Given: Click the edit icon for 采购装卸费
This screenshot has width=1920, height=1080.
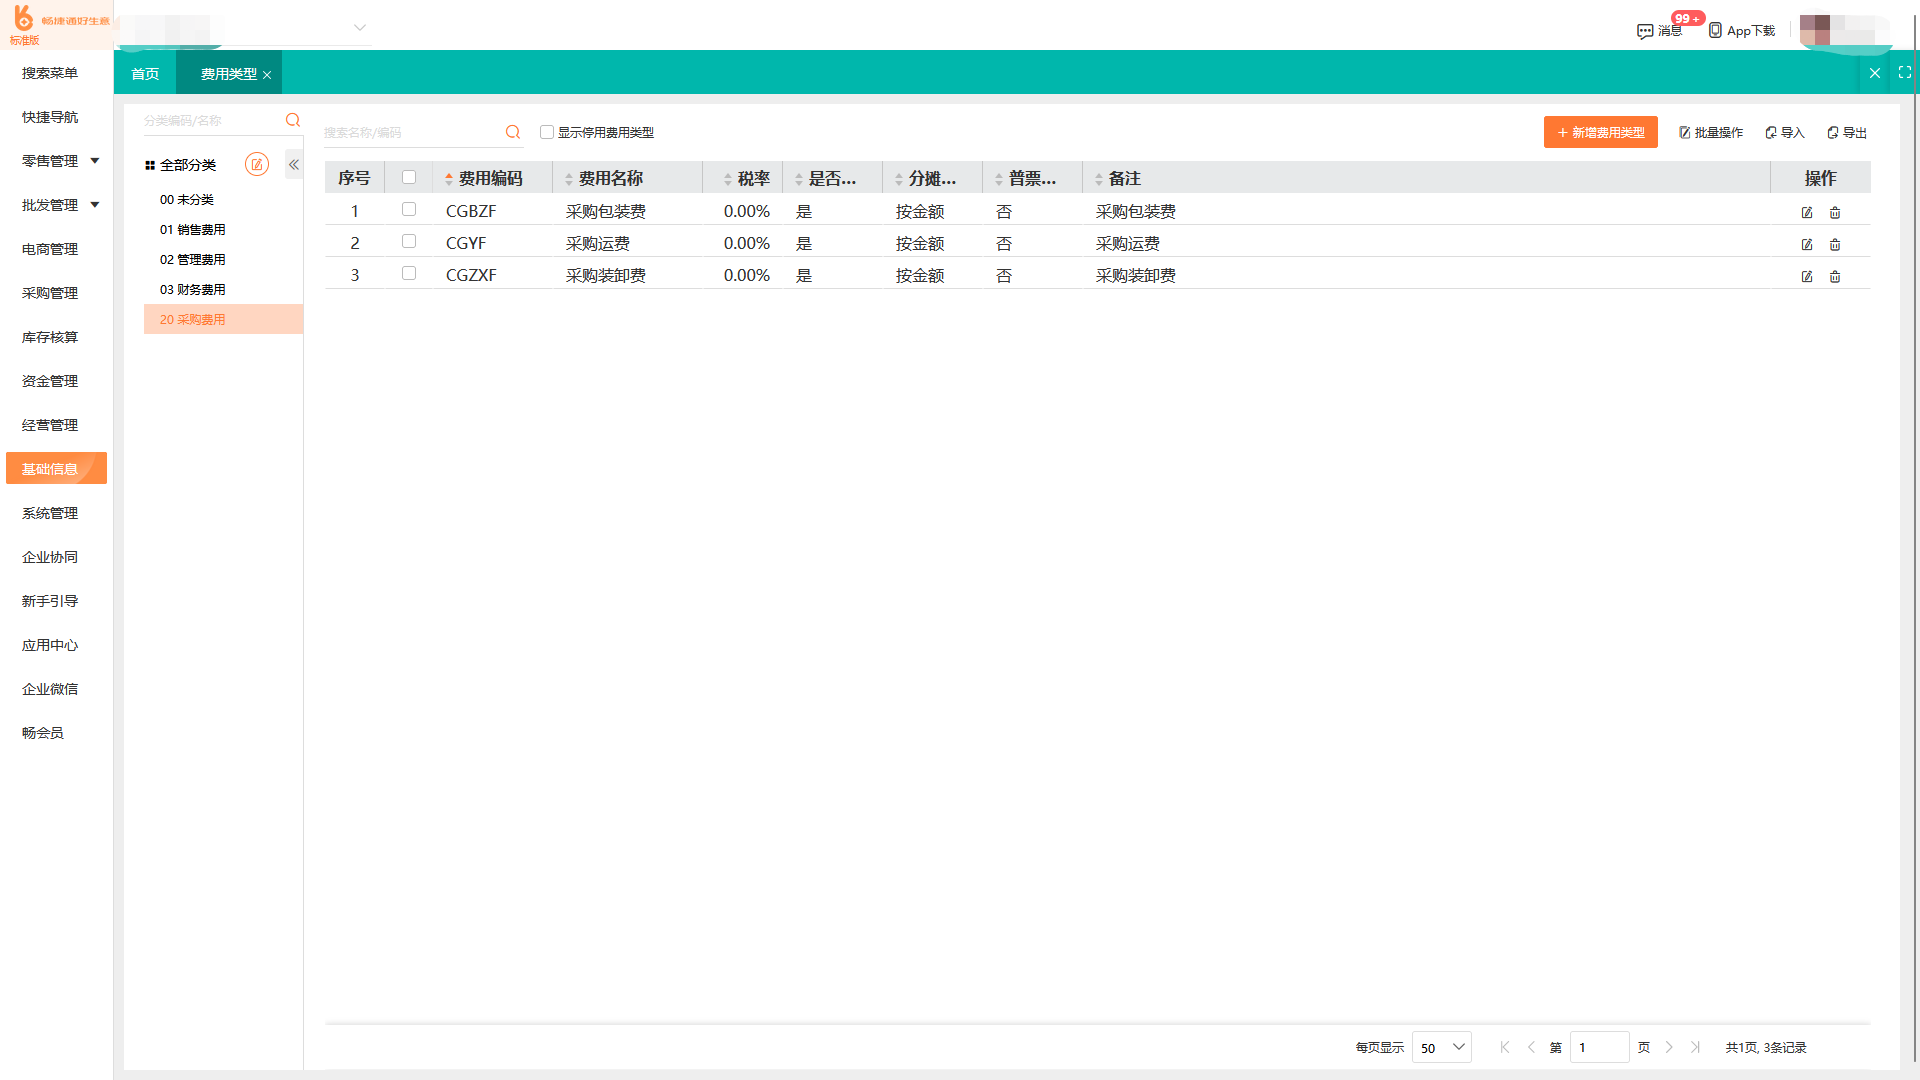Looking at the screenshot, I should pyautogui.click(x=1807, y=276).
